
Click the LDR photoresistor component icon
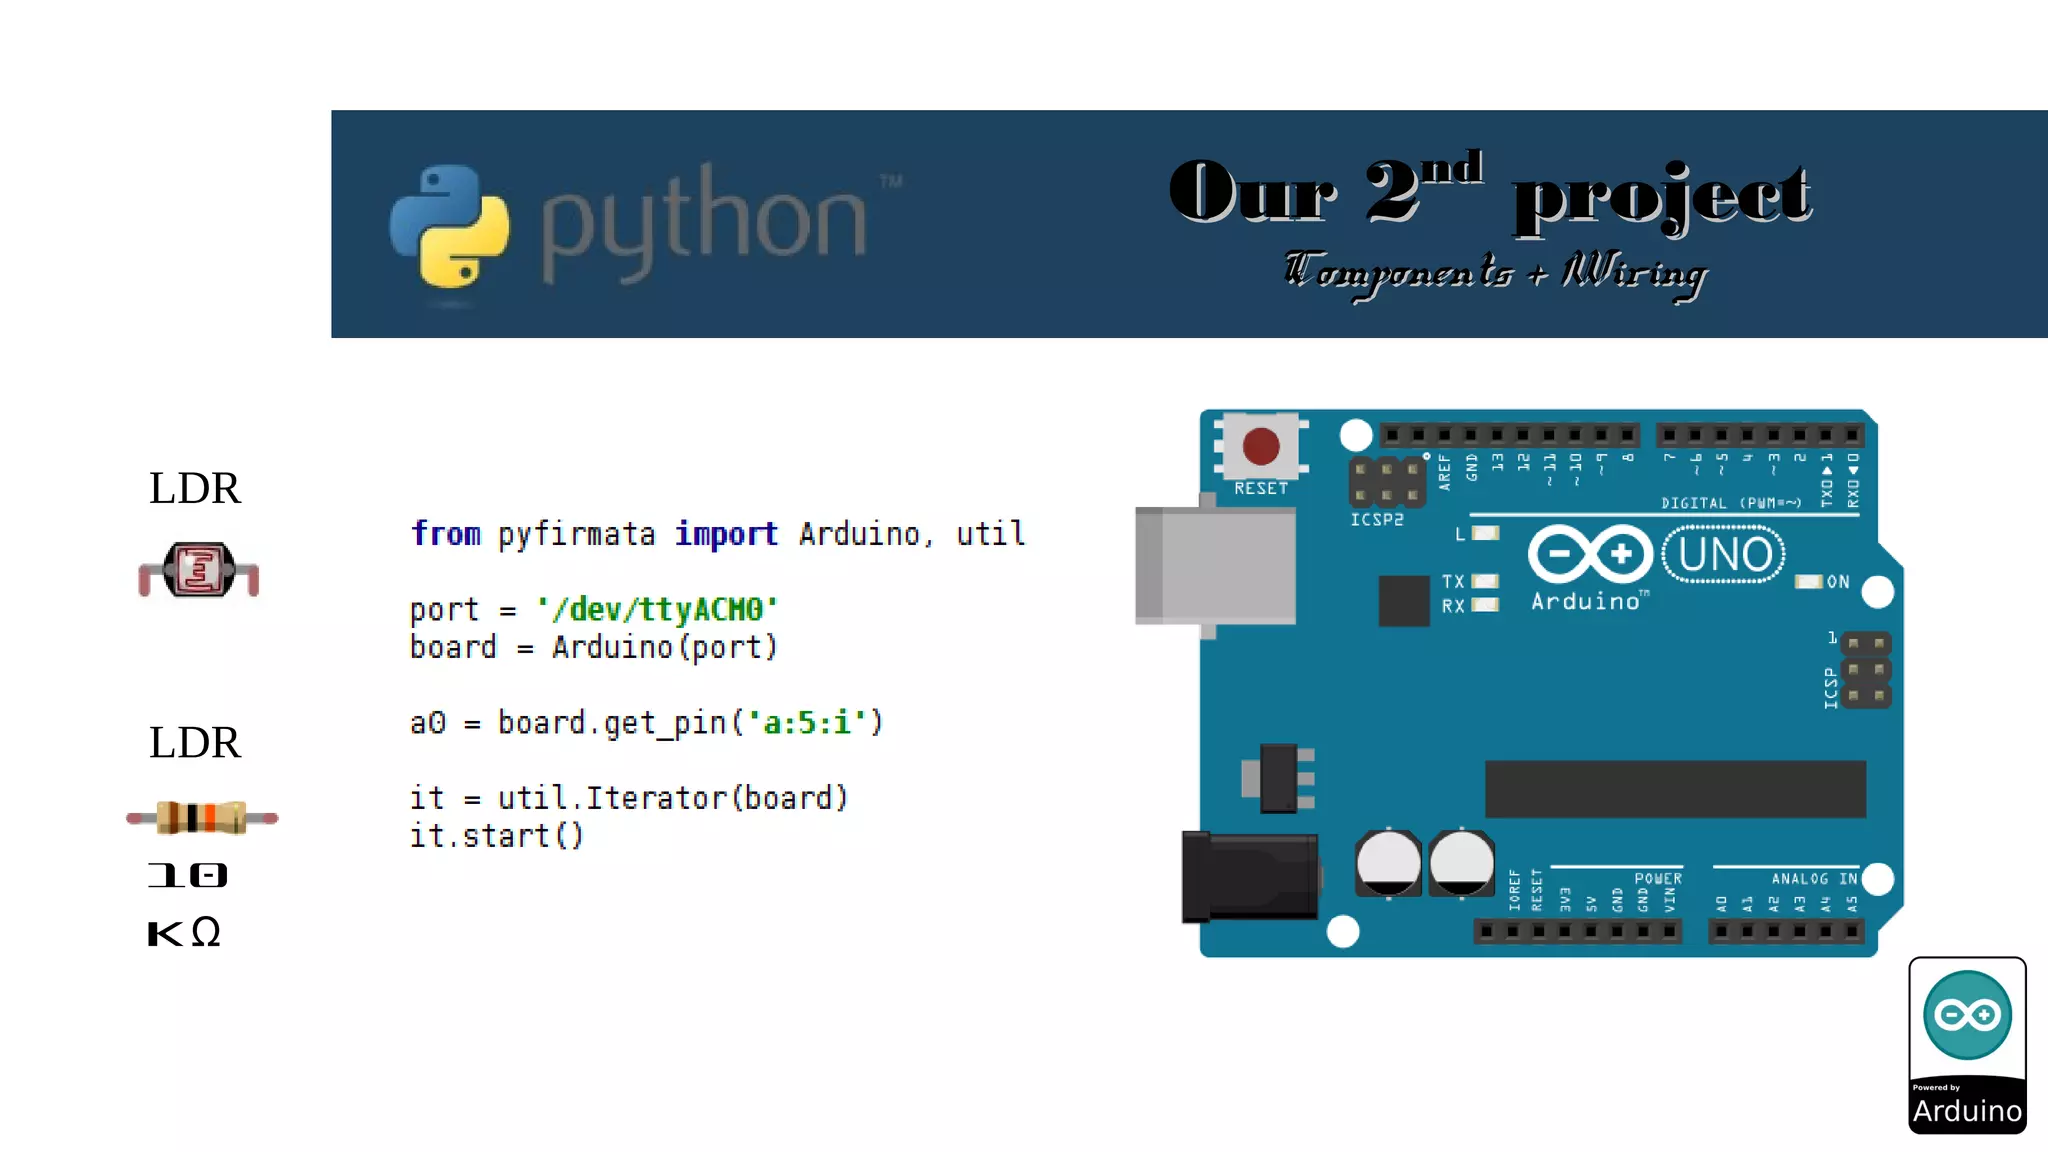coord(199,571)
